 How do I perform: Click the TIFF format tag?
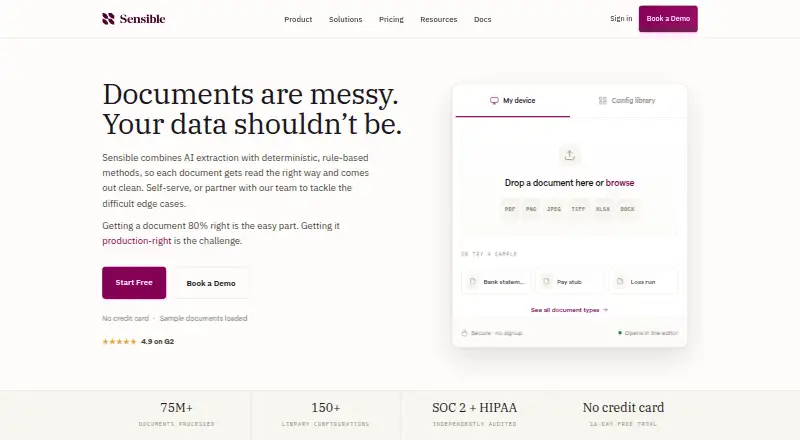tap(578, 209)
